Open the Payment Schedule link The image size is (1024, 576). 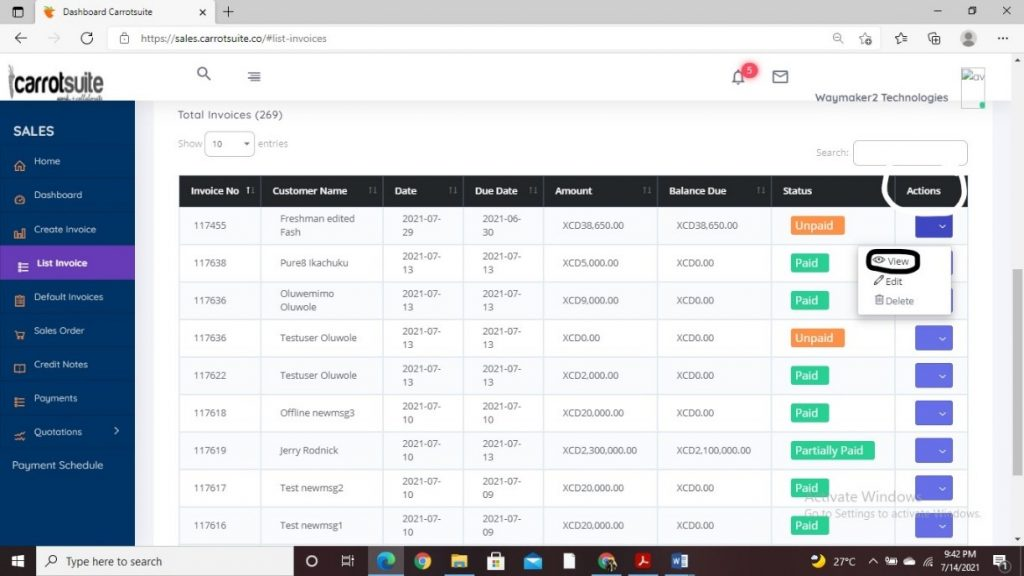57,465
